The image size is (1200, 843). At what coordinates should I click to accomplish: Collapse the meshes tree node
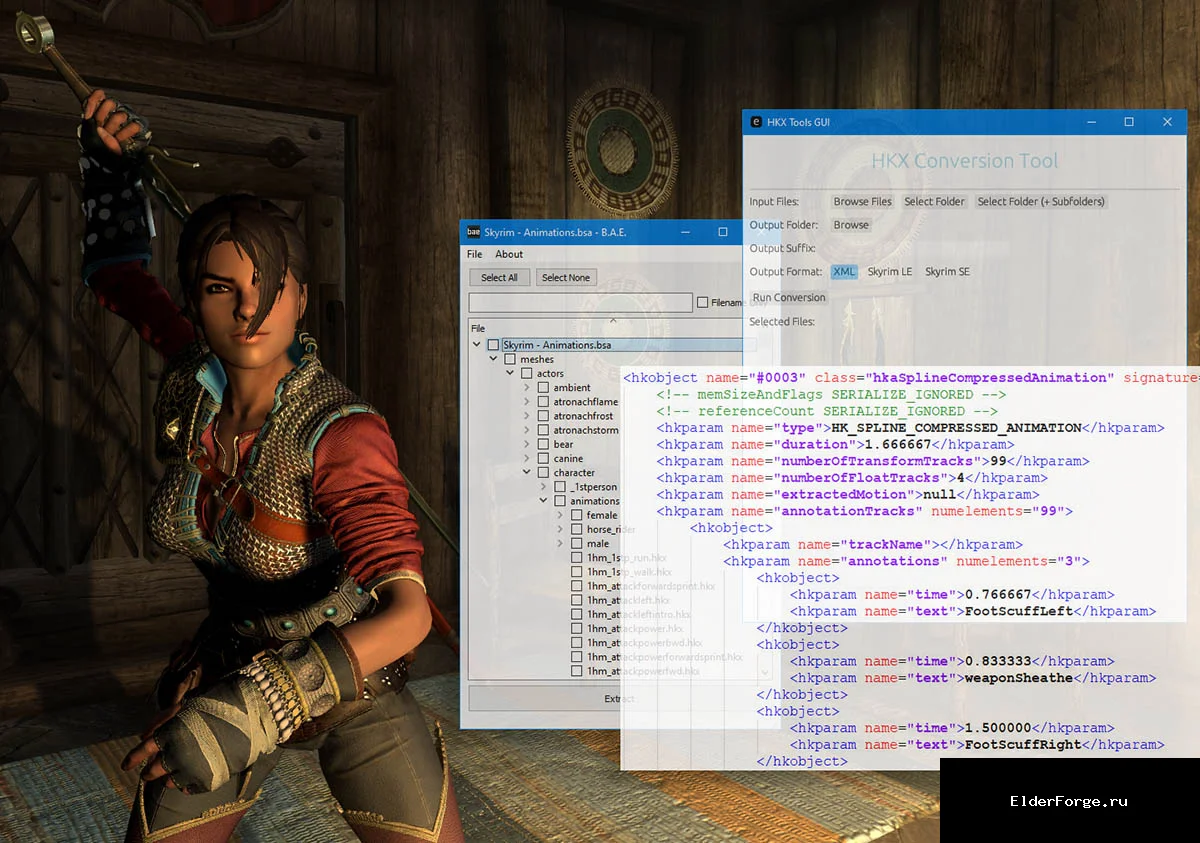click(494, 359)
